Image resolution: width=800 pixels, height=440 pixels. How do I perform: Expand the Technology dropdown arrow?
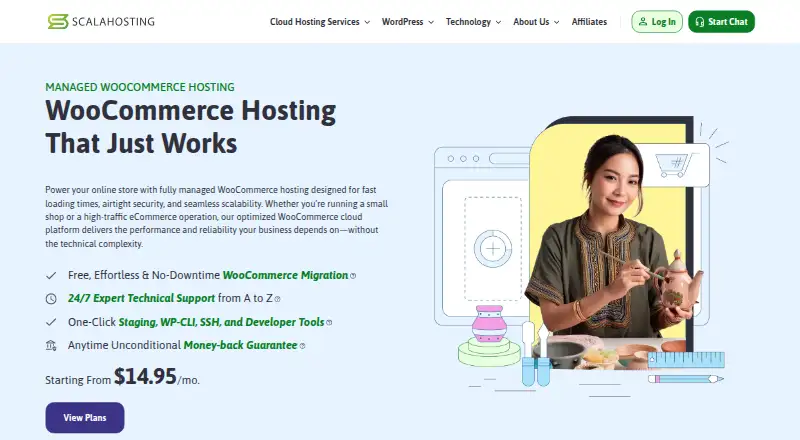point(498,22)
